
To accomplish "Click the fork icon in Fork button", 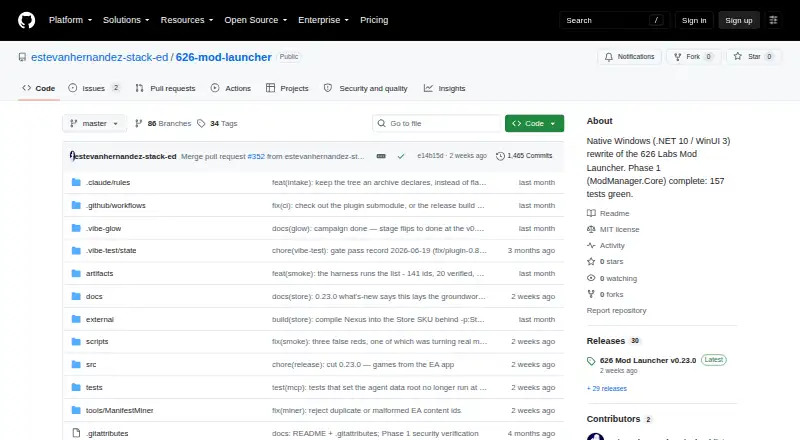I will (678, 57).
